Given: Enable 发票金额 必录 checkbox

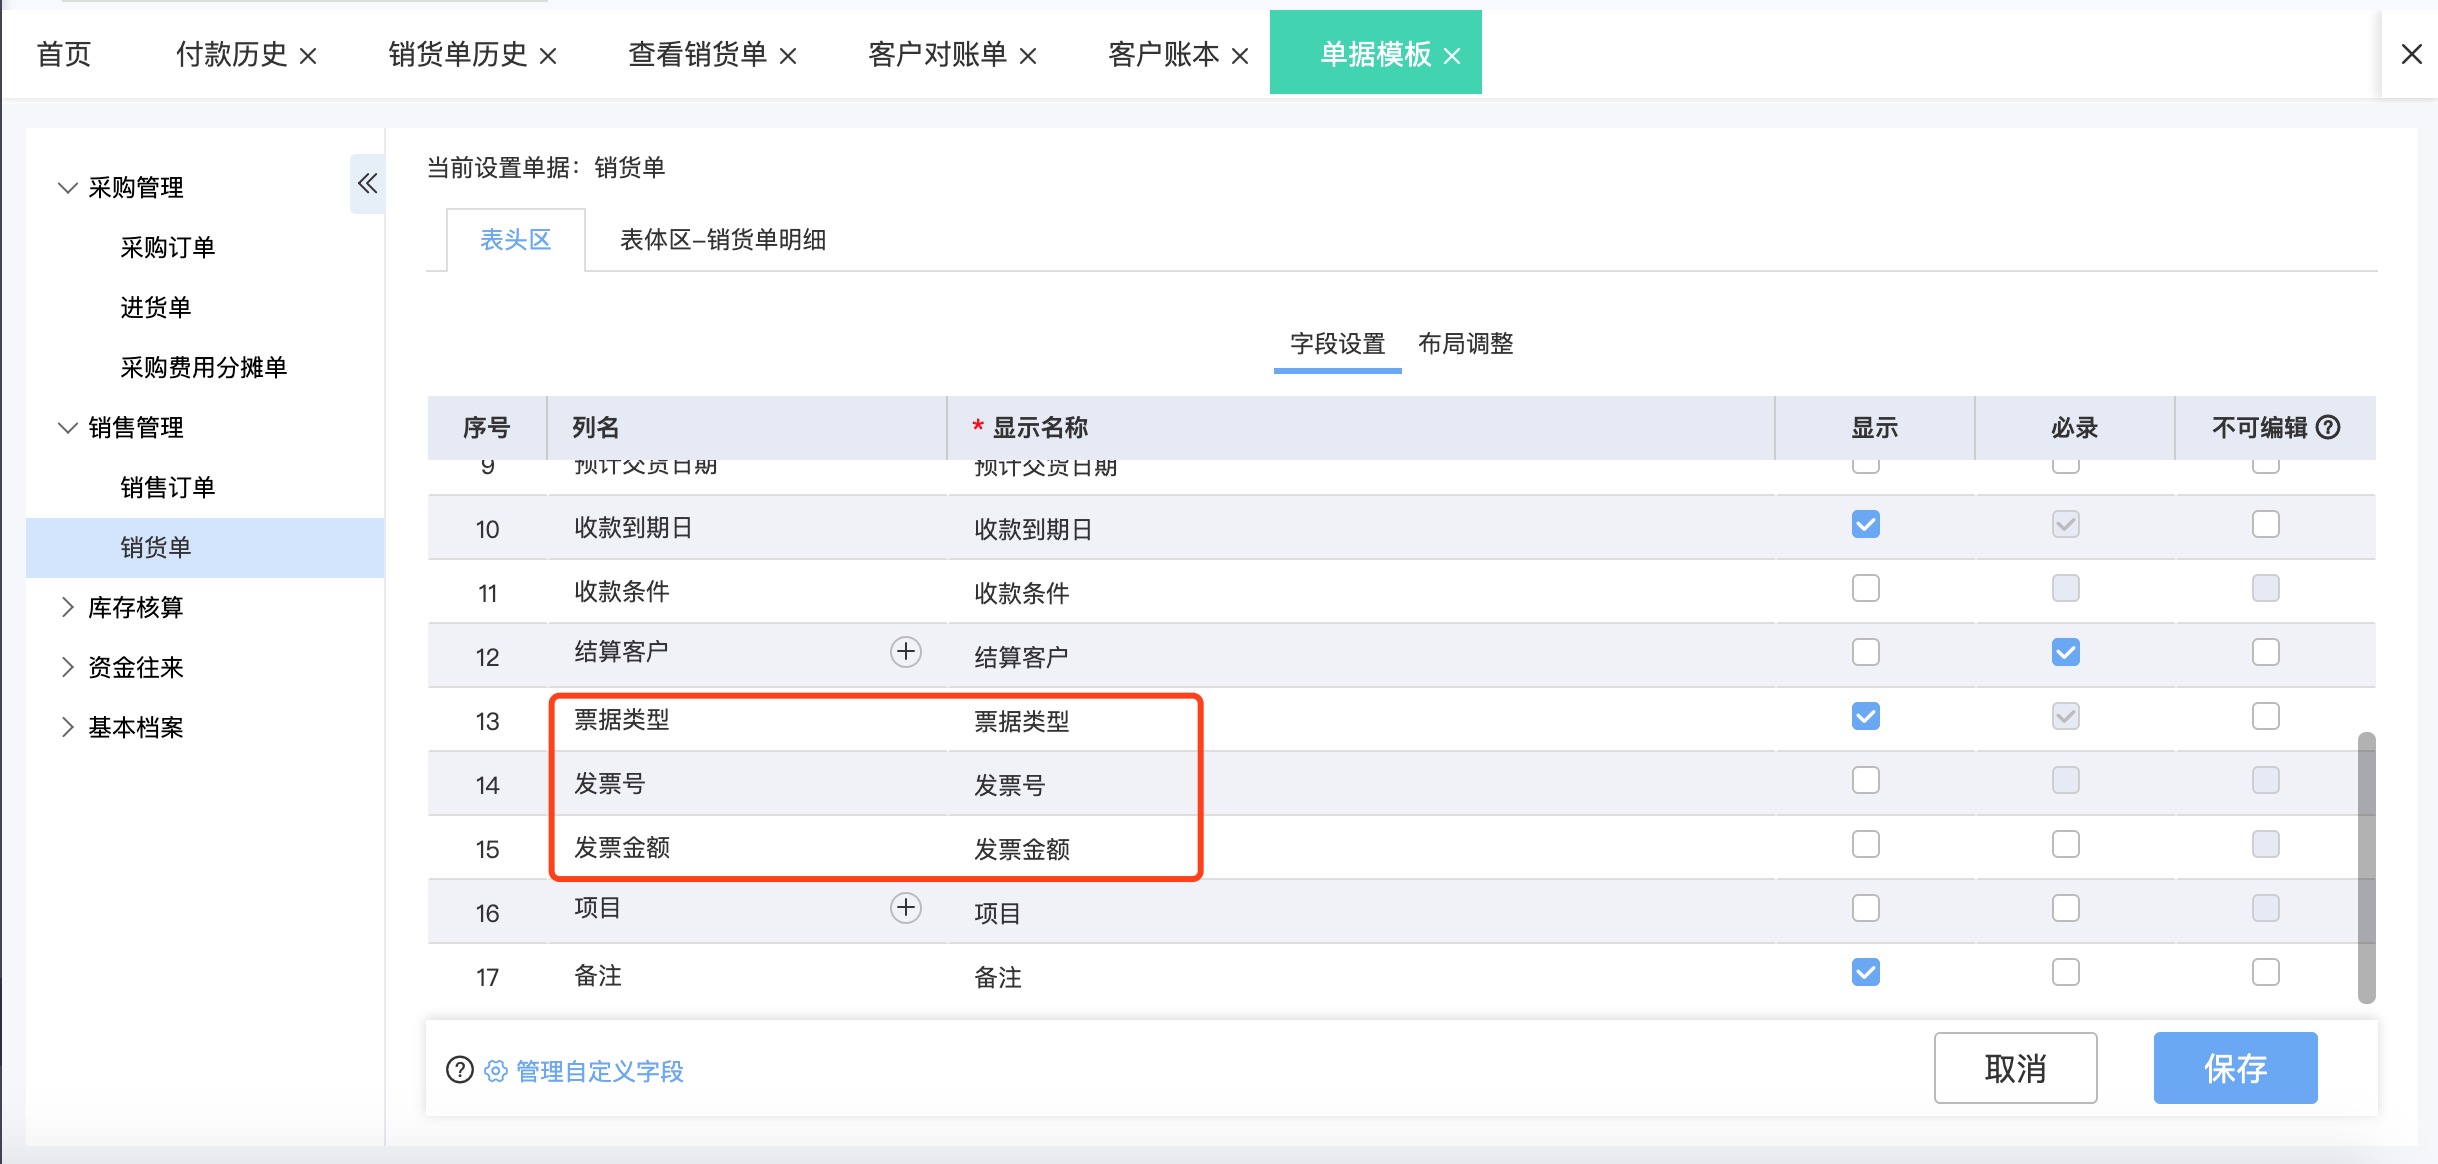Looking at the screenshot, I should click(x=2066, y=845).
